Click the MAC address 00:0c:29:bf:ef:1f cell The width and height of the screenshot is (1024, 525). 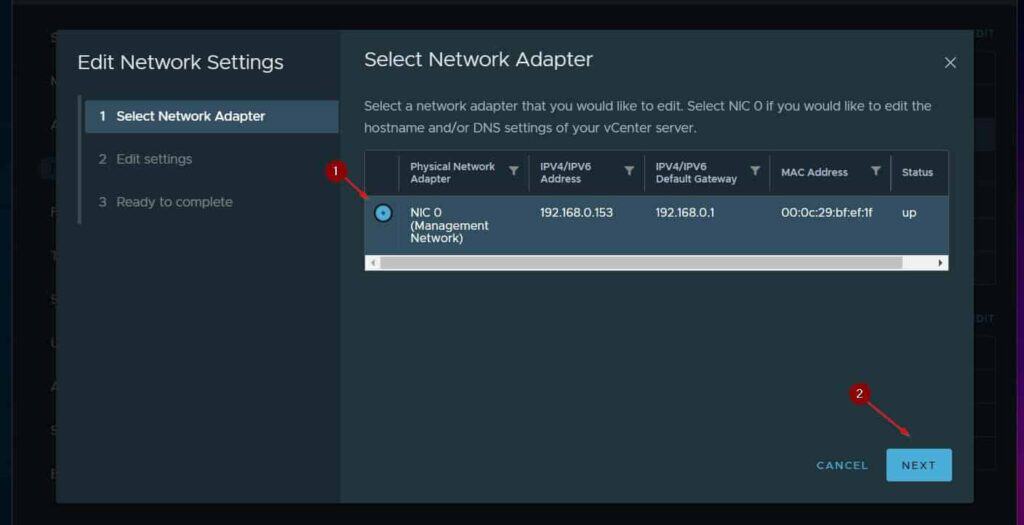[x=827, y=212]
